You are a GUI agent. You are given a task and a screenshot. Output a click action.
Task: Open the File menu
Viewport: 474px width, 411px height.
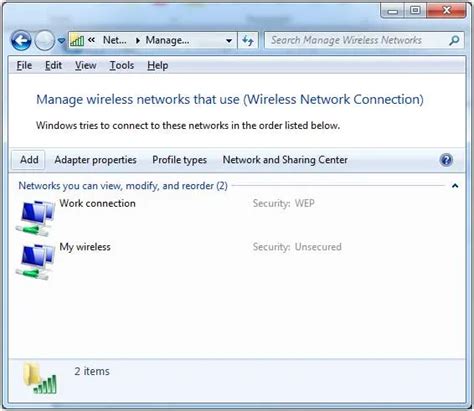point(24,65)
